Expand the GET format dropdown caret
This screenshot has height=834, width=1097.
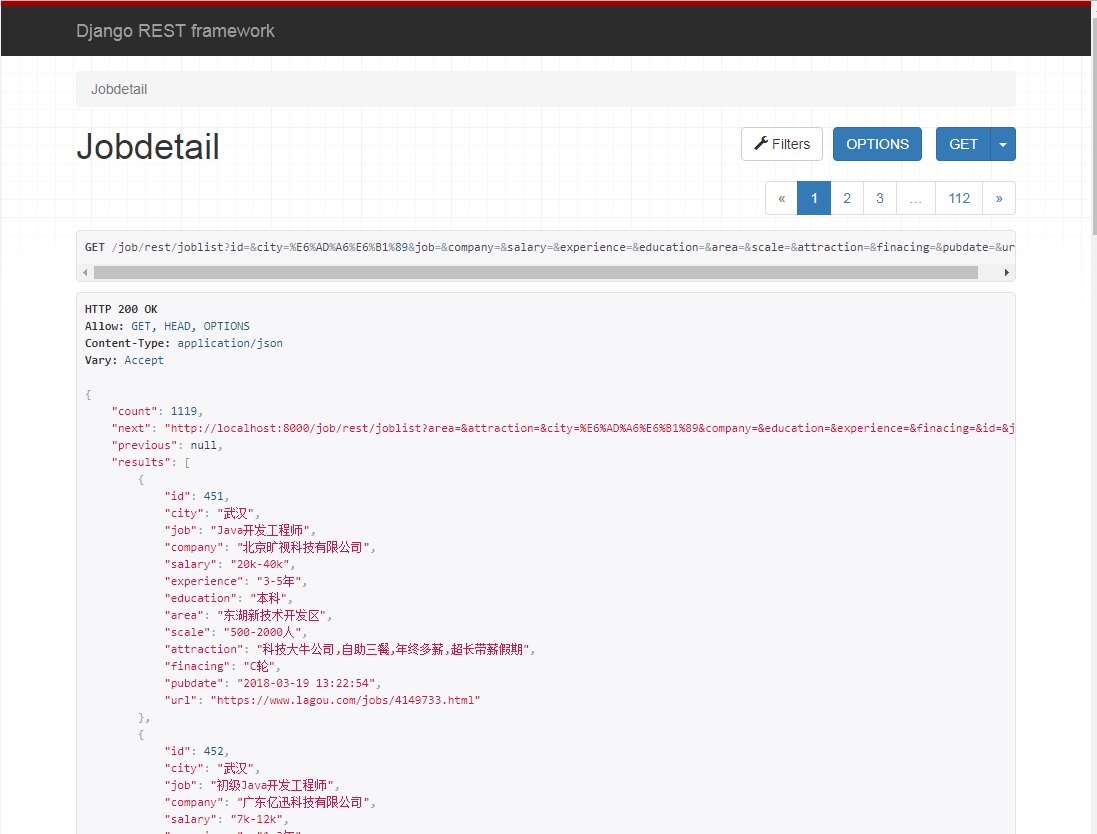coord(1003,144)
